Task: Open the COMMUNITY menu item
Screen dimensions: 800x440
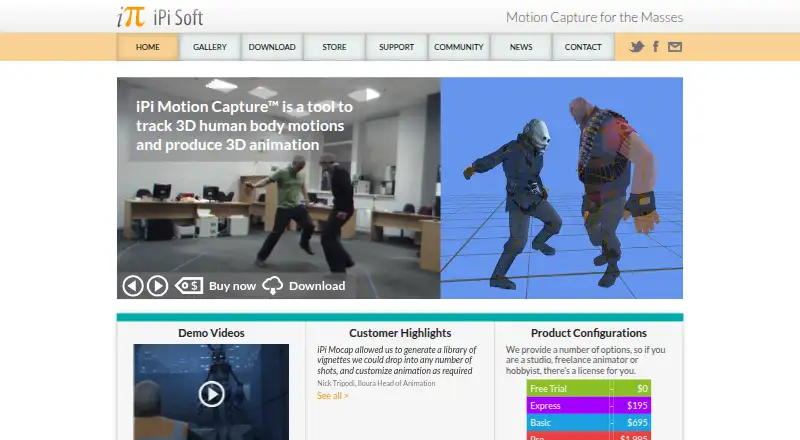Action: 459,47
